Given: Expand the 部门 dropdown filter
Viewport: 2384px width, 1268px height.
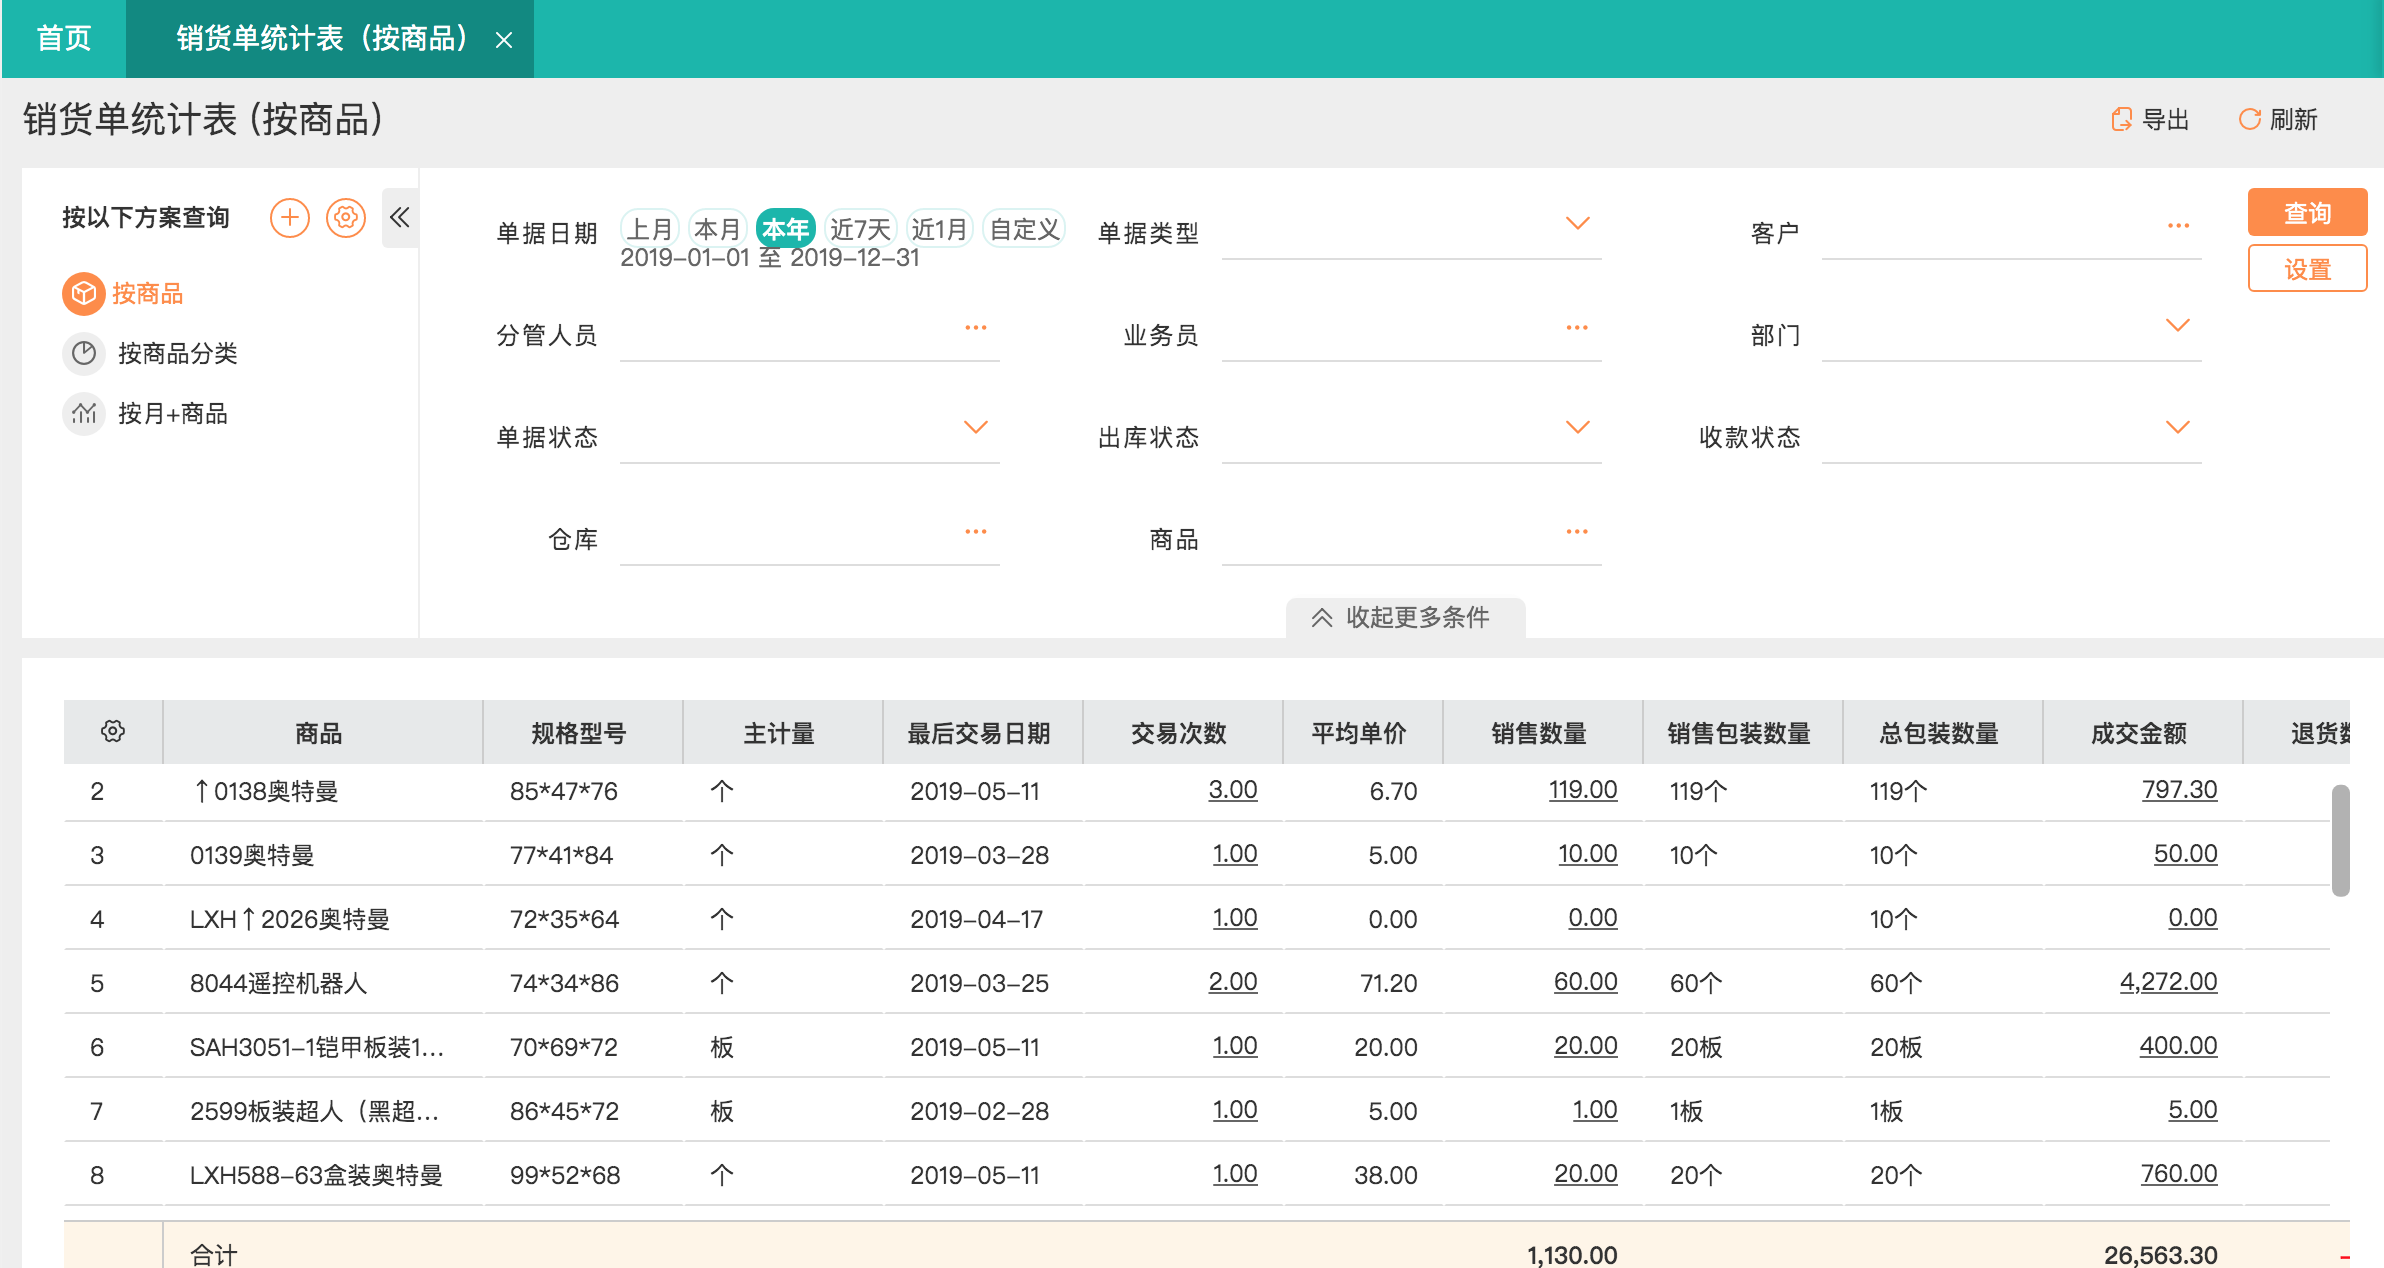Looking at the screenshot, I should (x=2179, y=328).
